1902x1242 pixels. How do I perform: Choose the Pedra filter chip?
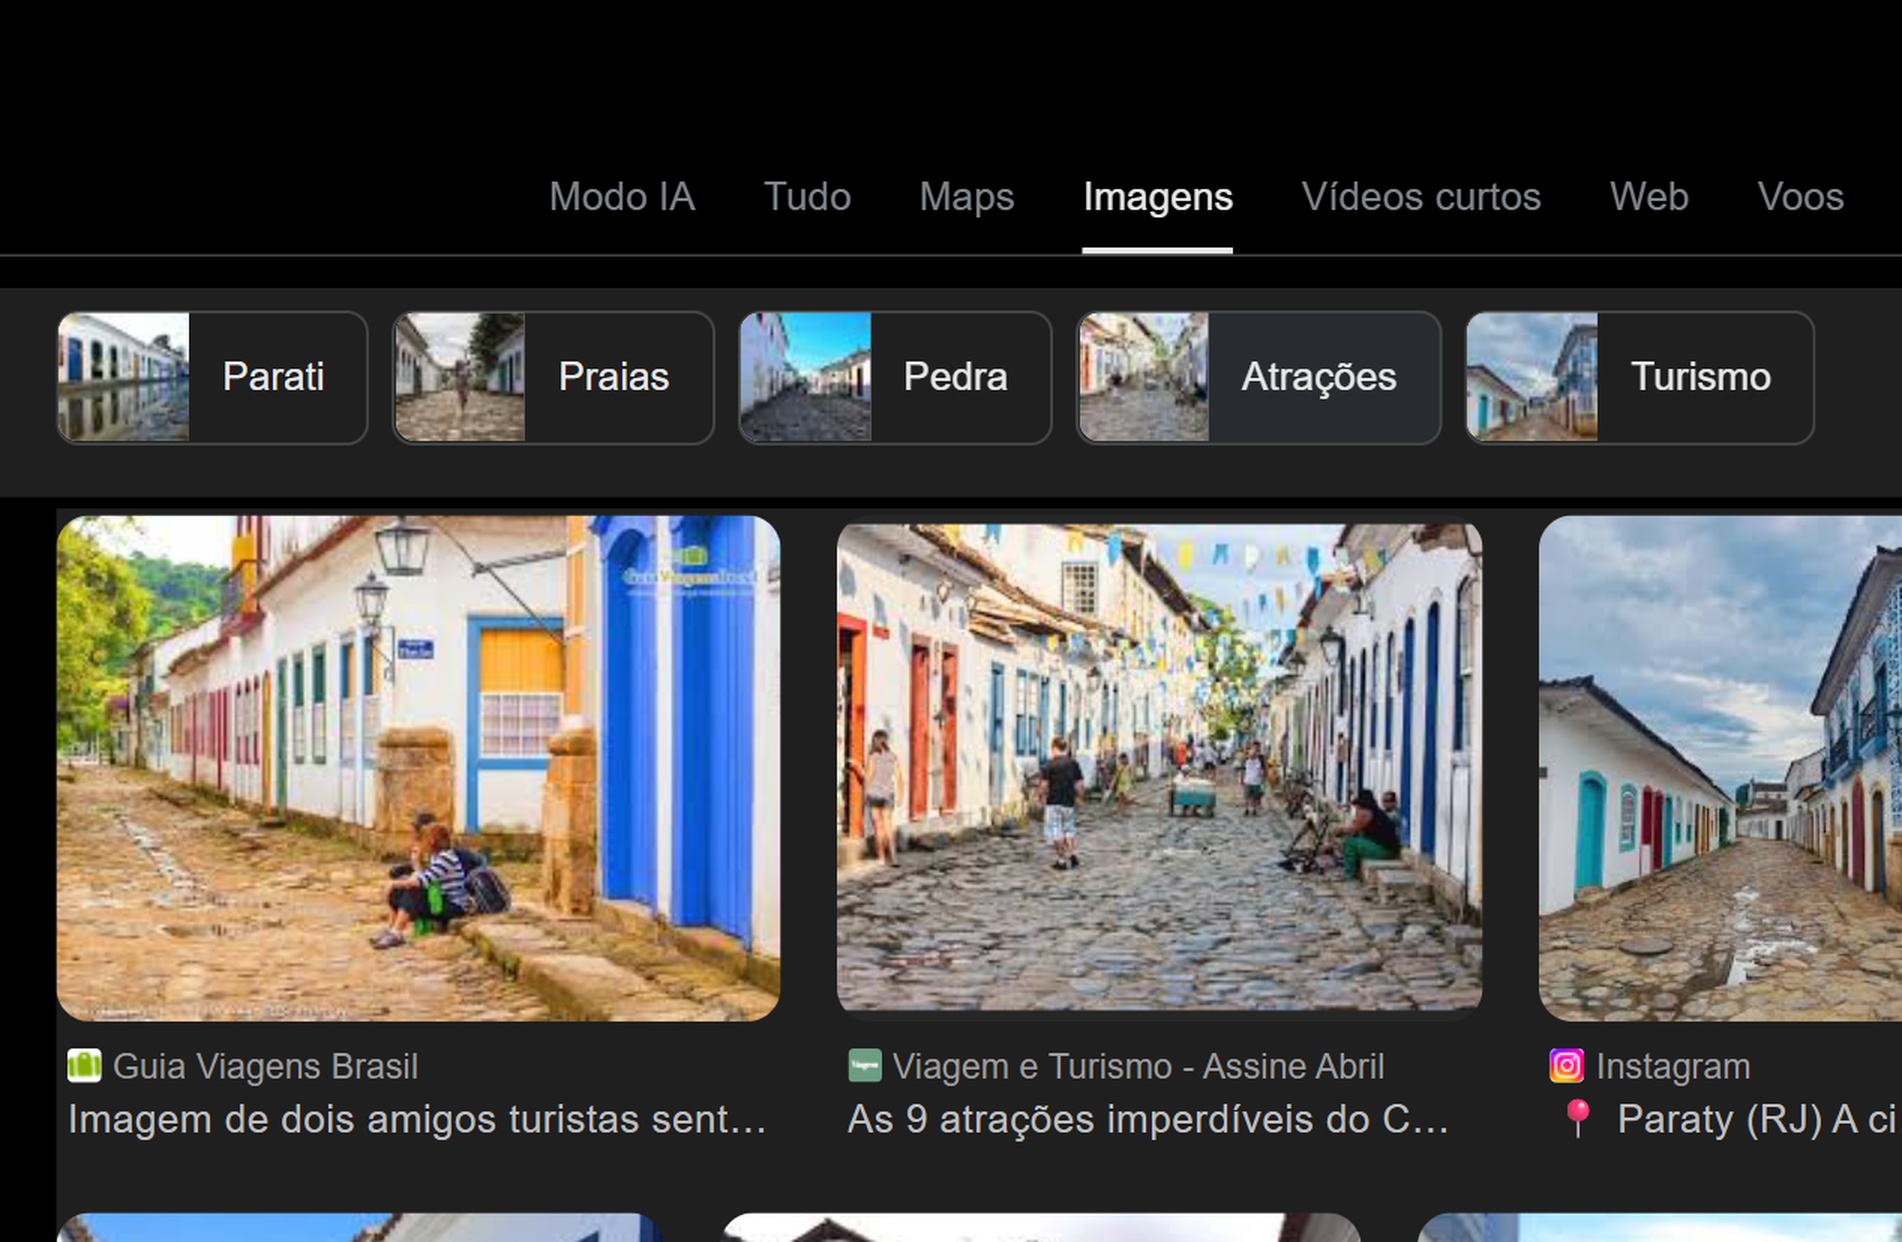point(894,377)
